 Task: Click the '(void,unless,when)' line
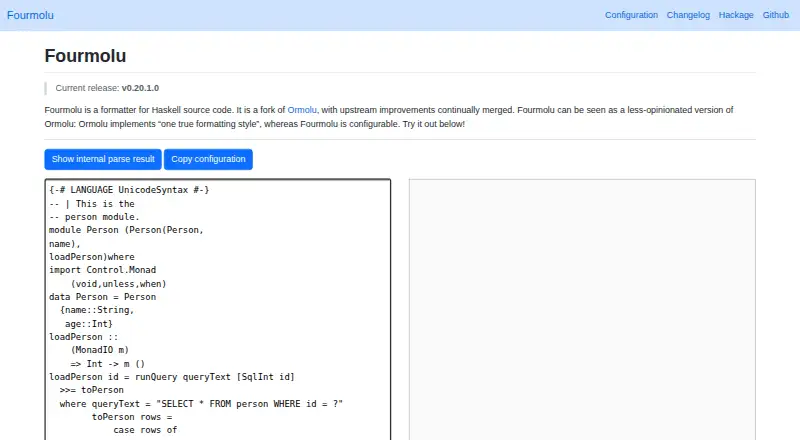coord(118,284)
